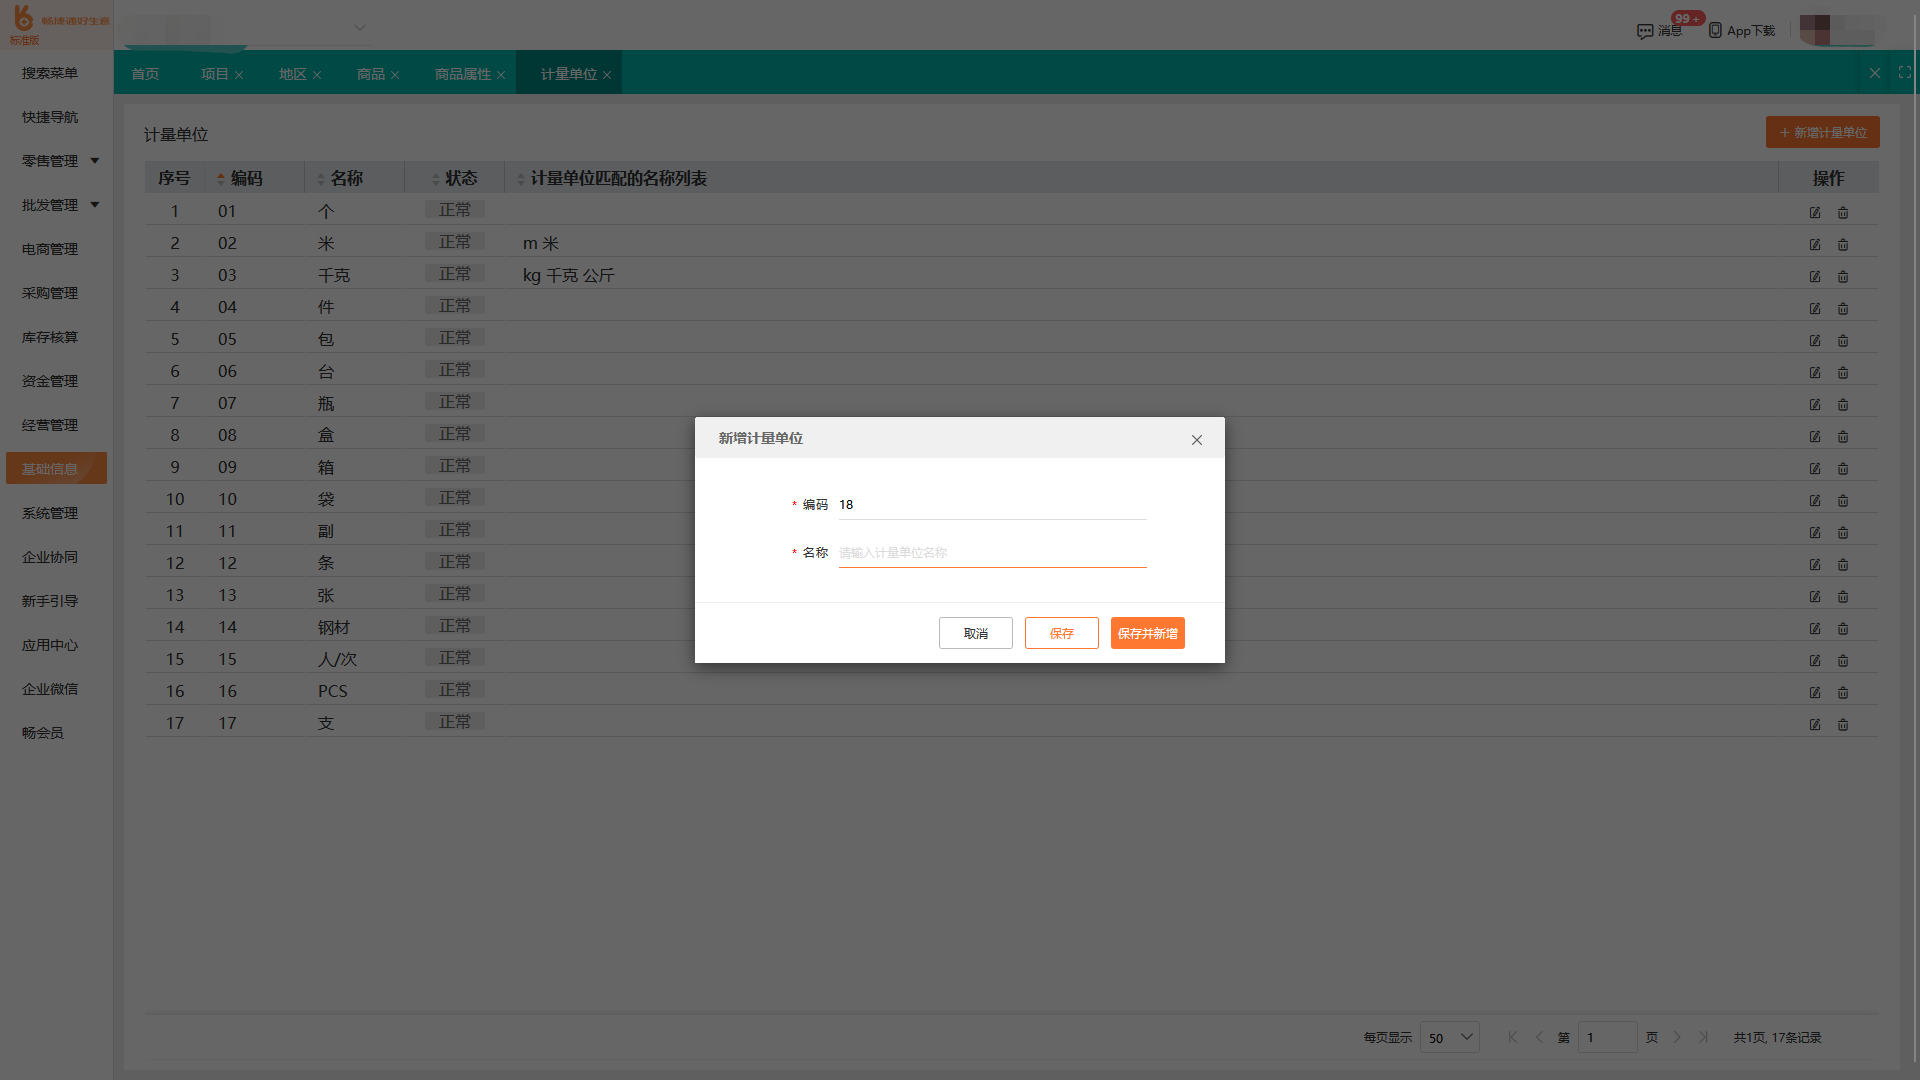Toggle 系统管理 sidebar menu section
1920x1080 pixels.
pos(53,512)
